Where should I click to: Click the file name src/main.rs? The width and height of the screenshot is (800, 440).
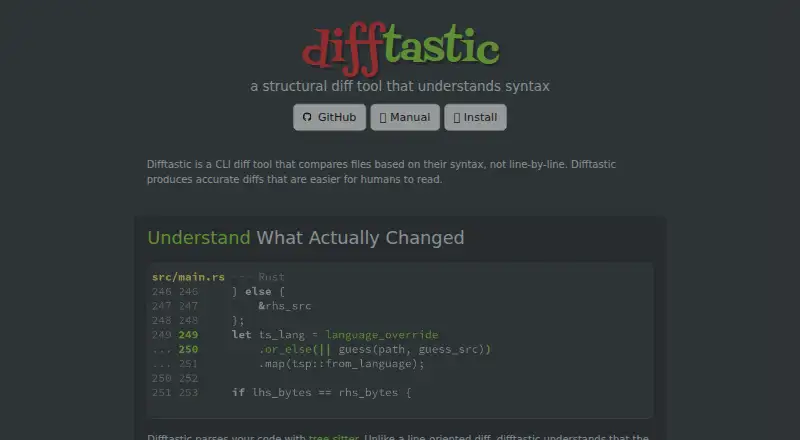pyautogui.click(x=188, y=277)
